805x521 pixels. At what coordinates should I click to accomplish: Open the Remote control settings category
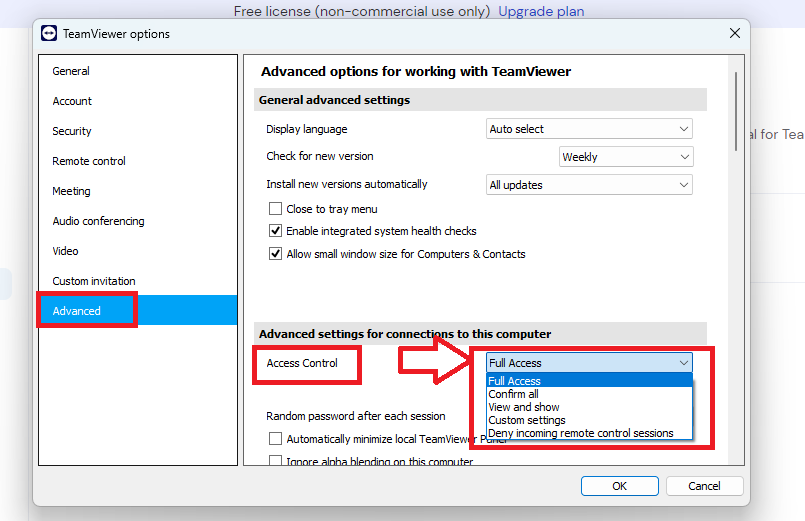89,161
